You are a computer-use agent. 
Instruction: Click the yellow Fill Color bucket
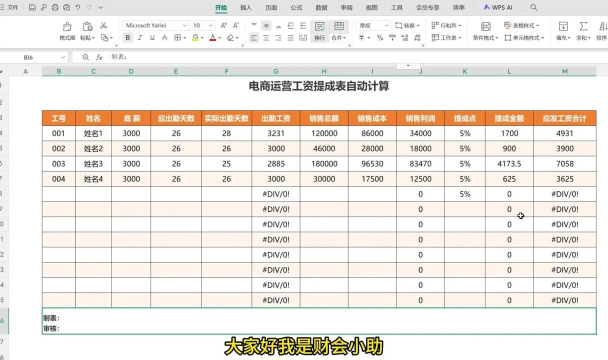coord(195,38)
